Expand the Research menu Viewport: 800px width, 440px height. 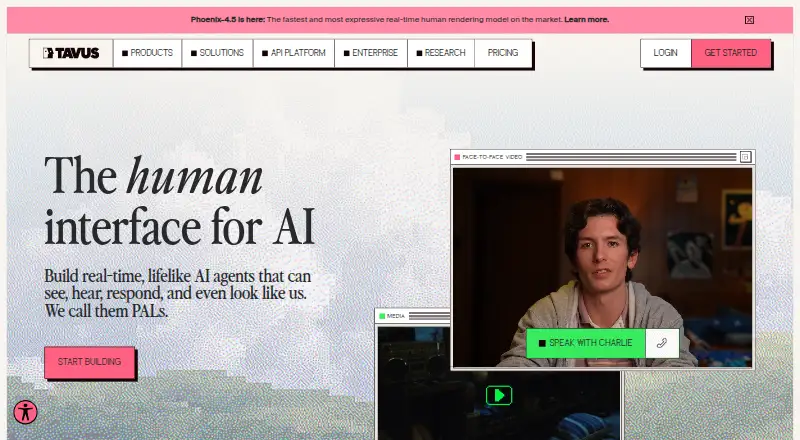coord(441,53)
